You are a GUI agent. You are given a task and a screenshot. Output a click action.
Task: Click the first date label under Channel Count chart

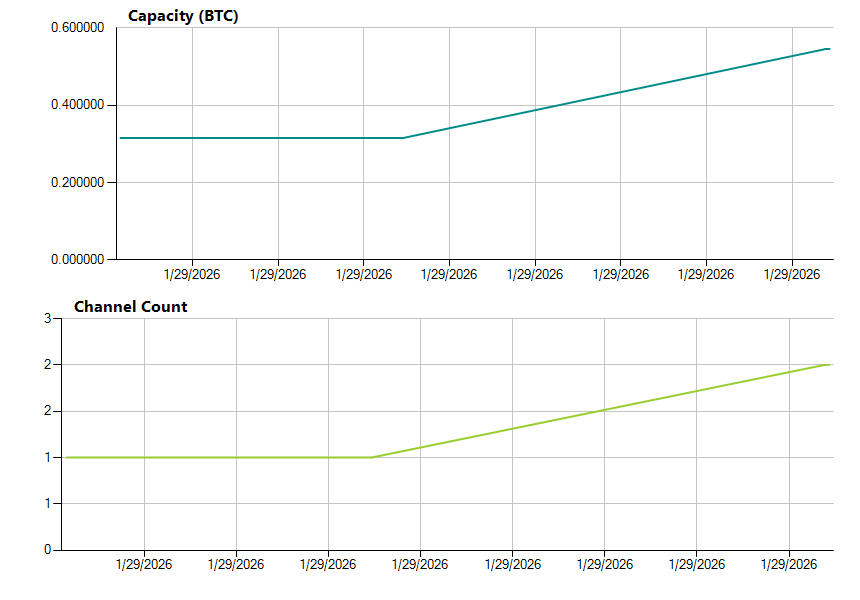144,564
